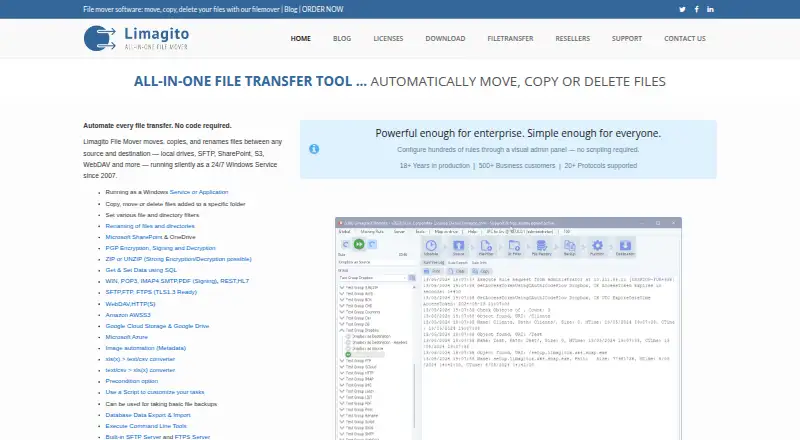Click 'Automate every file transfer. No code required.'
The image size is (800, 440).
(157, 126)
